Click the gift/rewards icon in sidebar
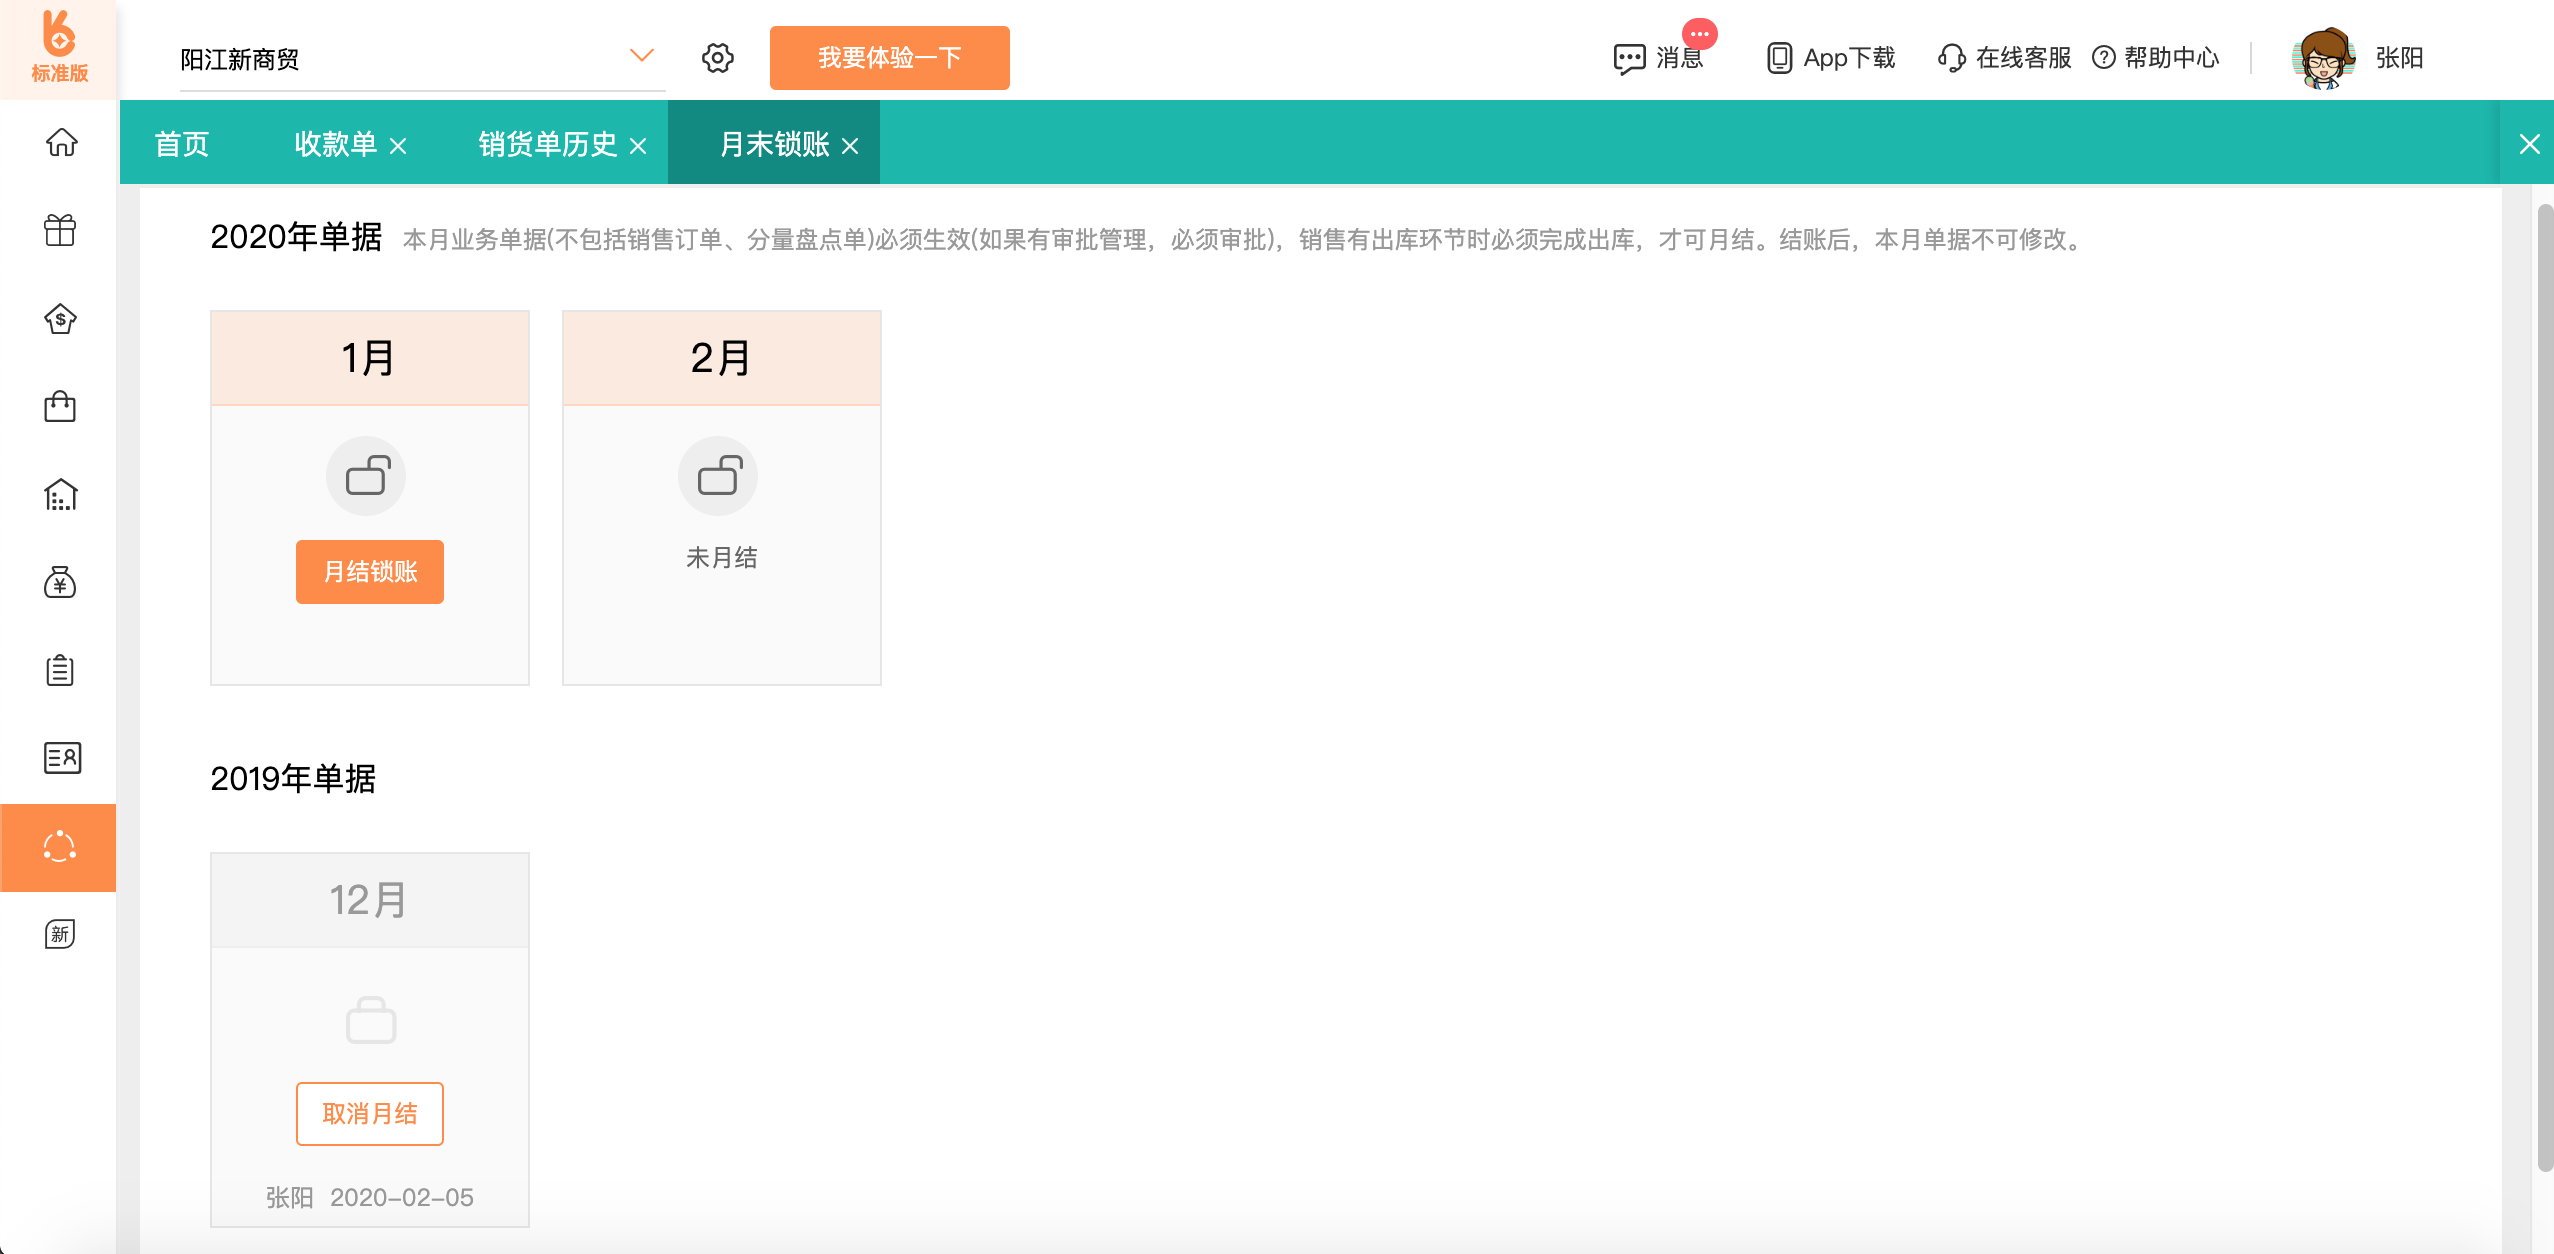Viewport: 2554px width, 1254px height. [60, 230]
